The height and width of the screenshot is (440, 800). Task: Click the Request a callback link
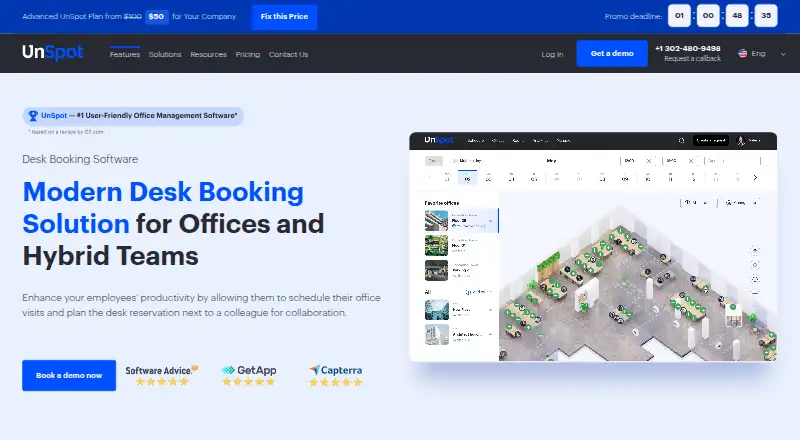(x=692, y=59)
